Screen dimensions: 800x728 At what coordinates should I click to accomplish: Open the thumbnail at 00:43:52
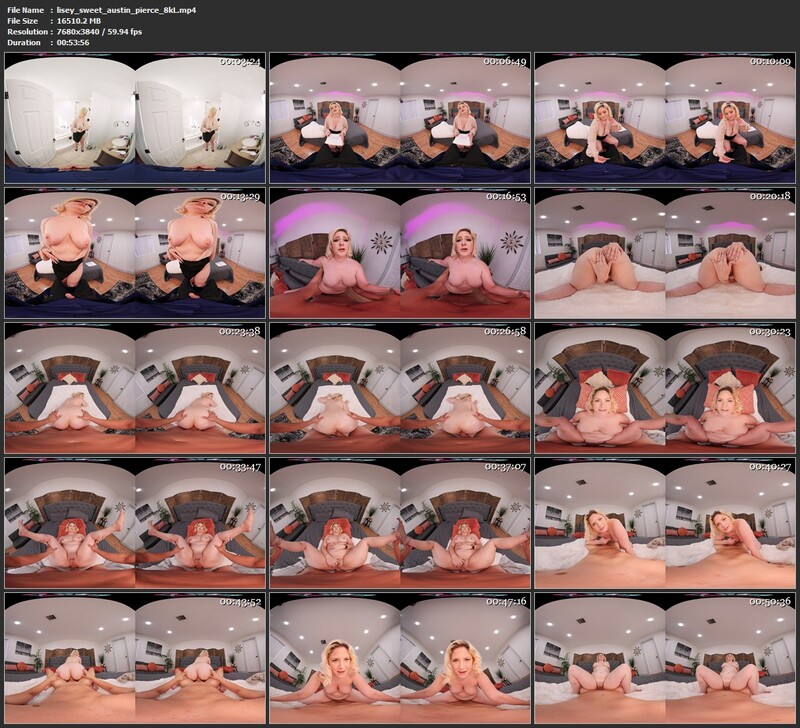coord(135,657)
